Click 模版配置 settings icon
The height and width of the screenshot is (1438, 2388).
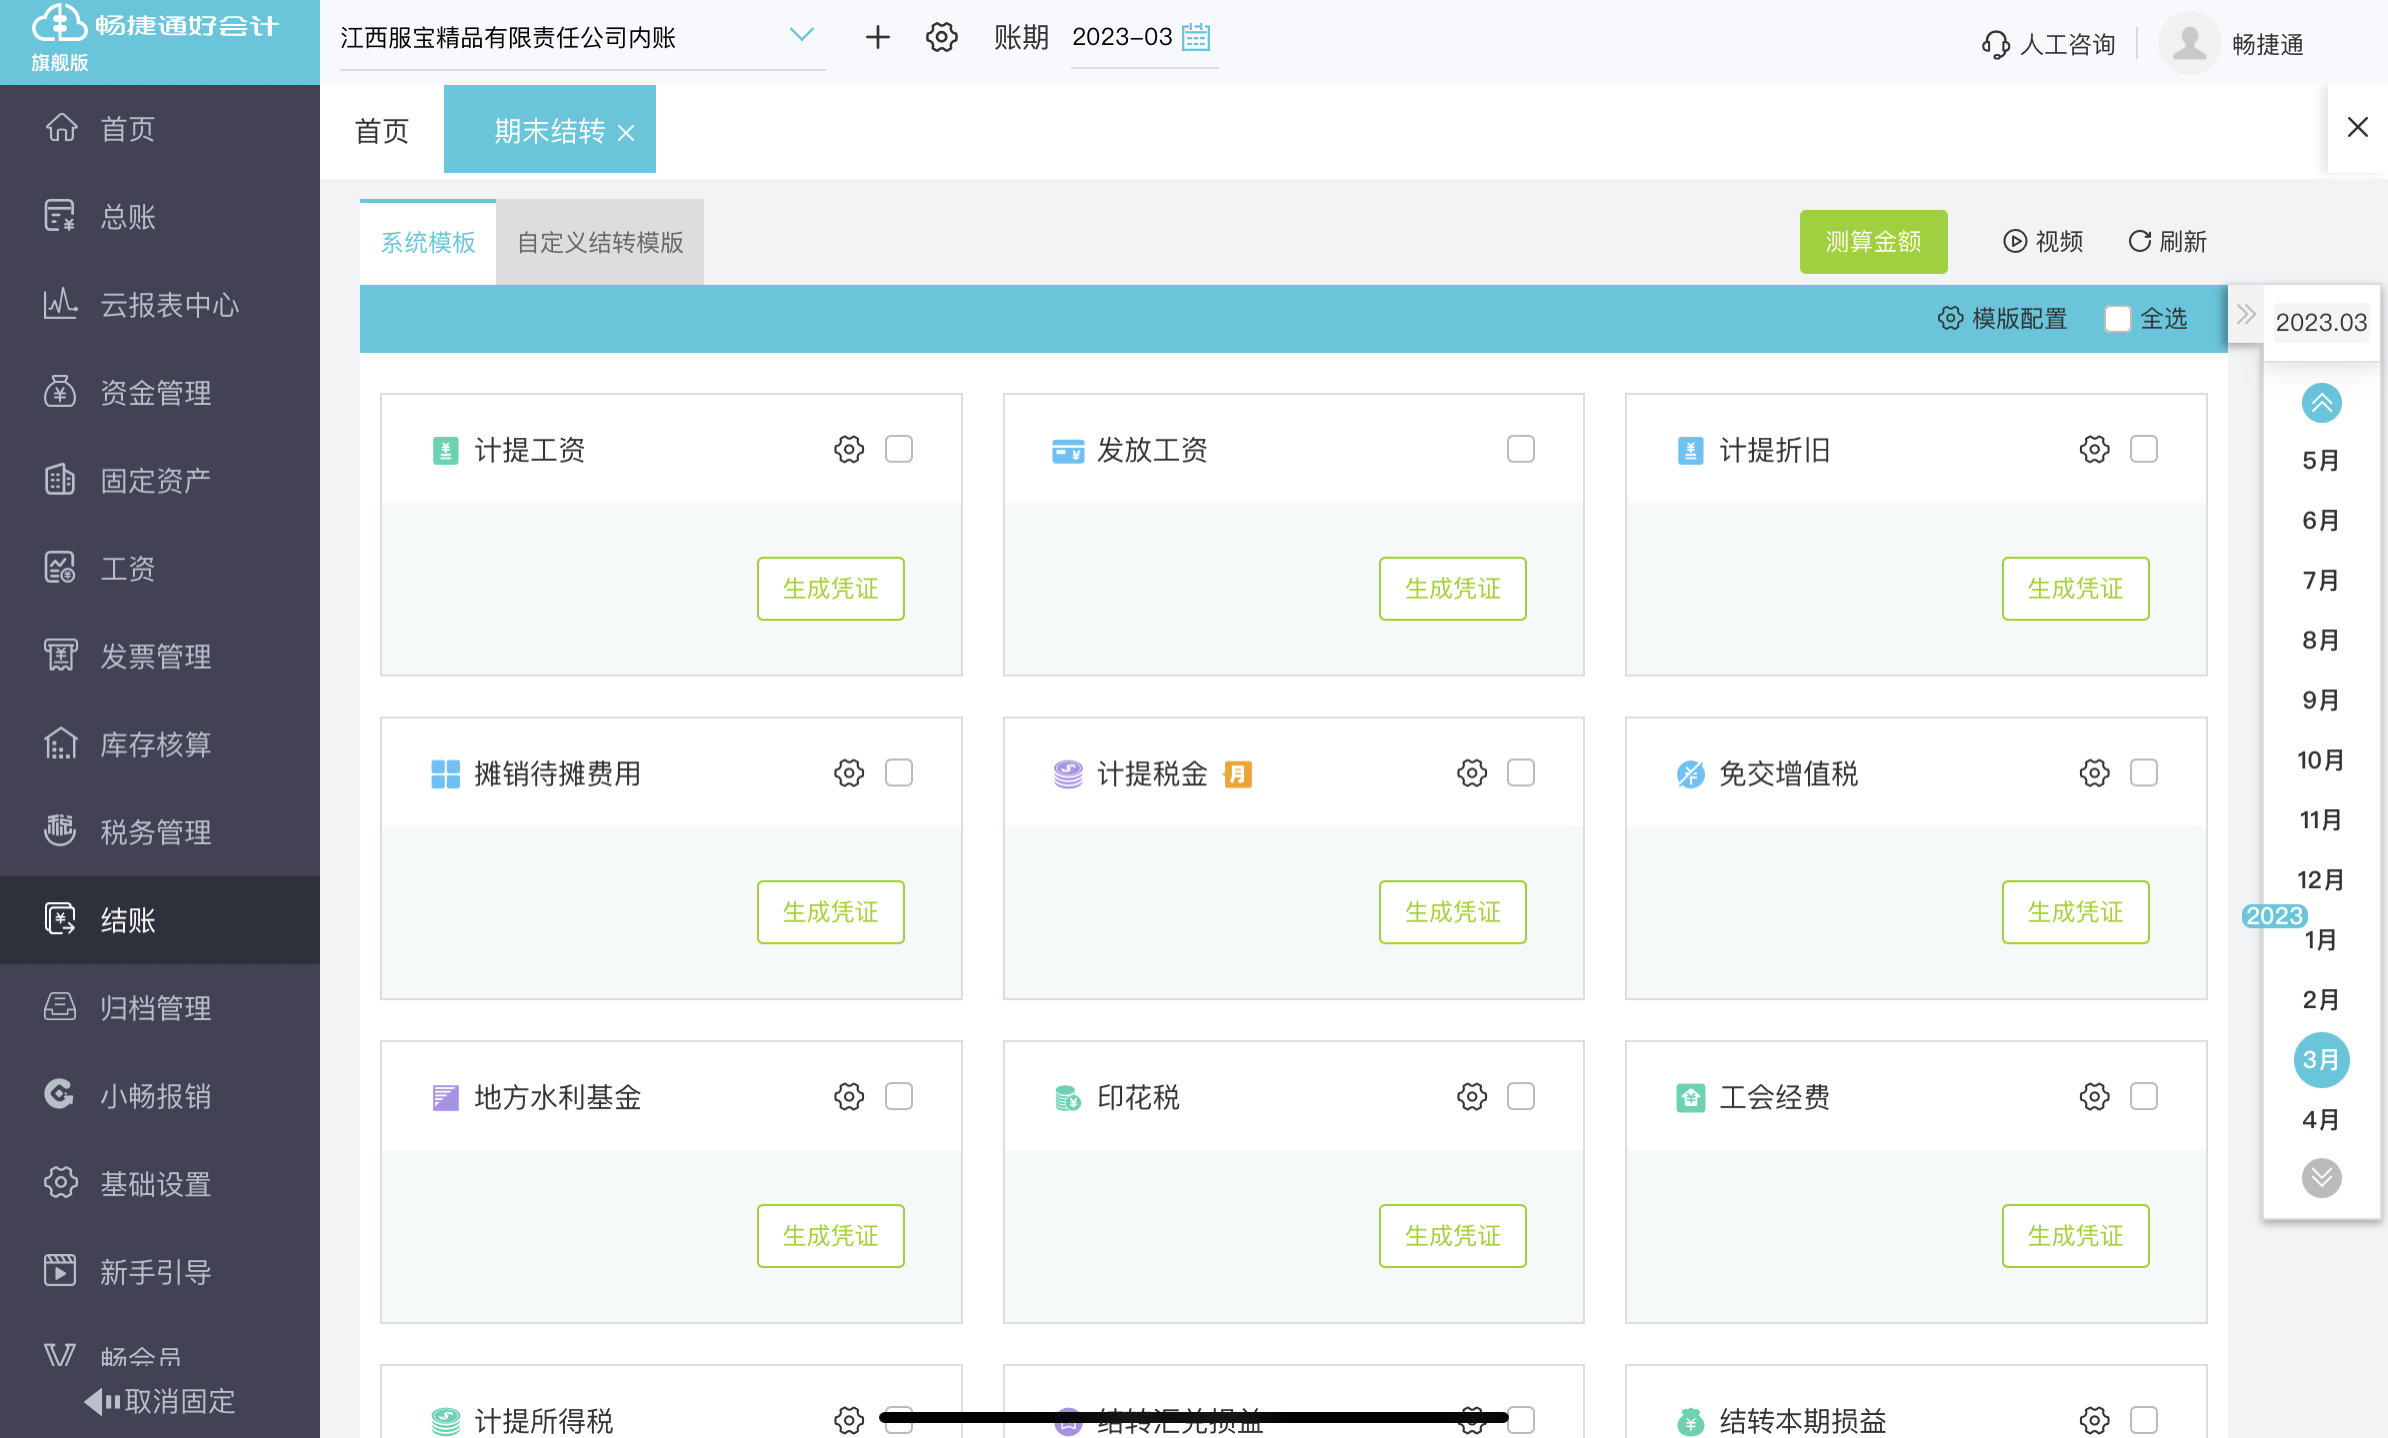(x=1948, y=321)
